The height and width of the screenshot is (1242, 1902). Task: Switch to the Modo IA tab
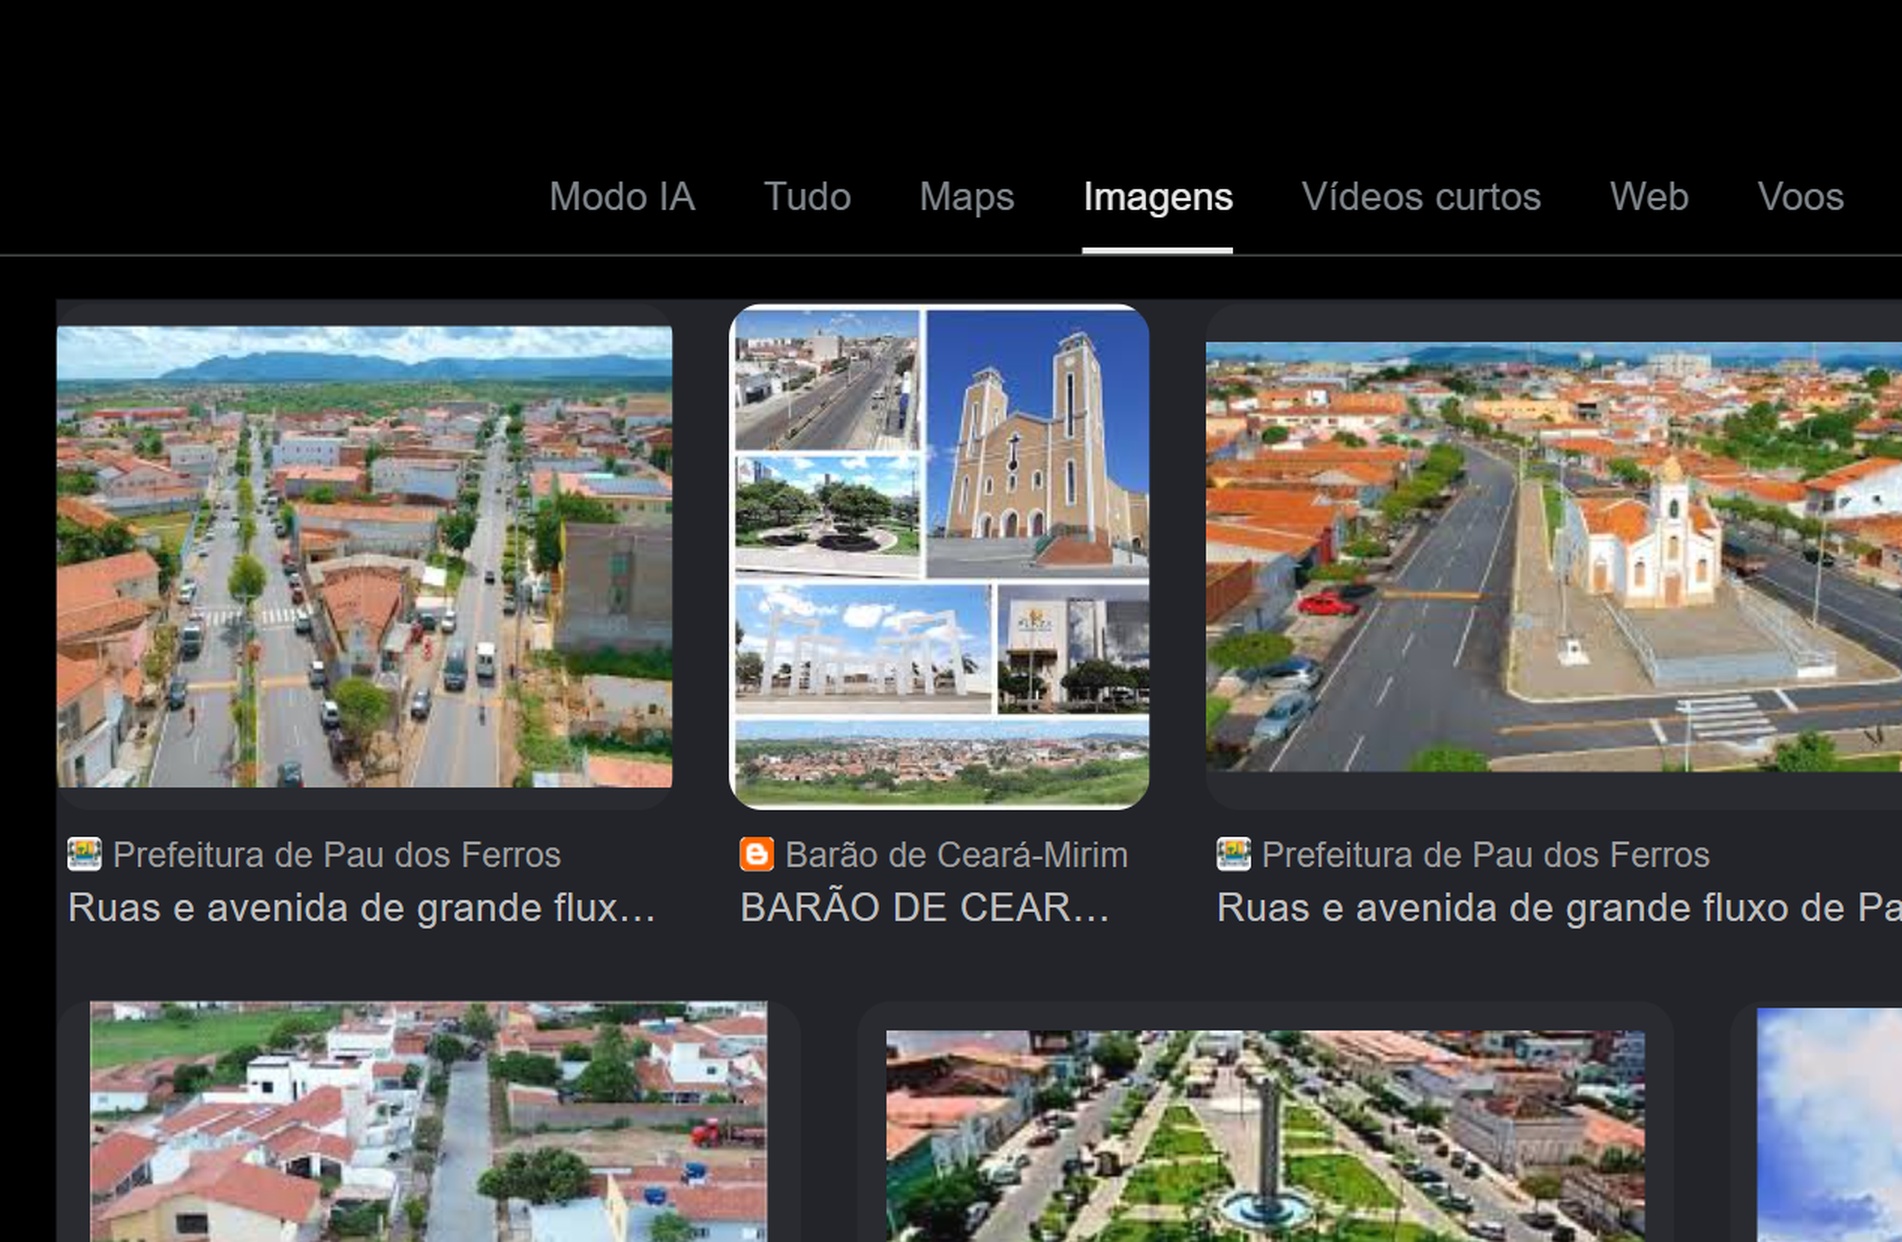tap(621, 197)
